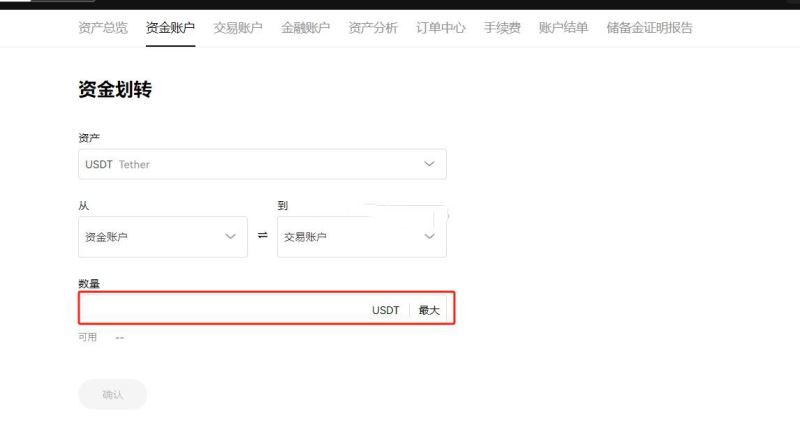Select the 资金账户 tab

(170, 28)
